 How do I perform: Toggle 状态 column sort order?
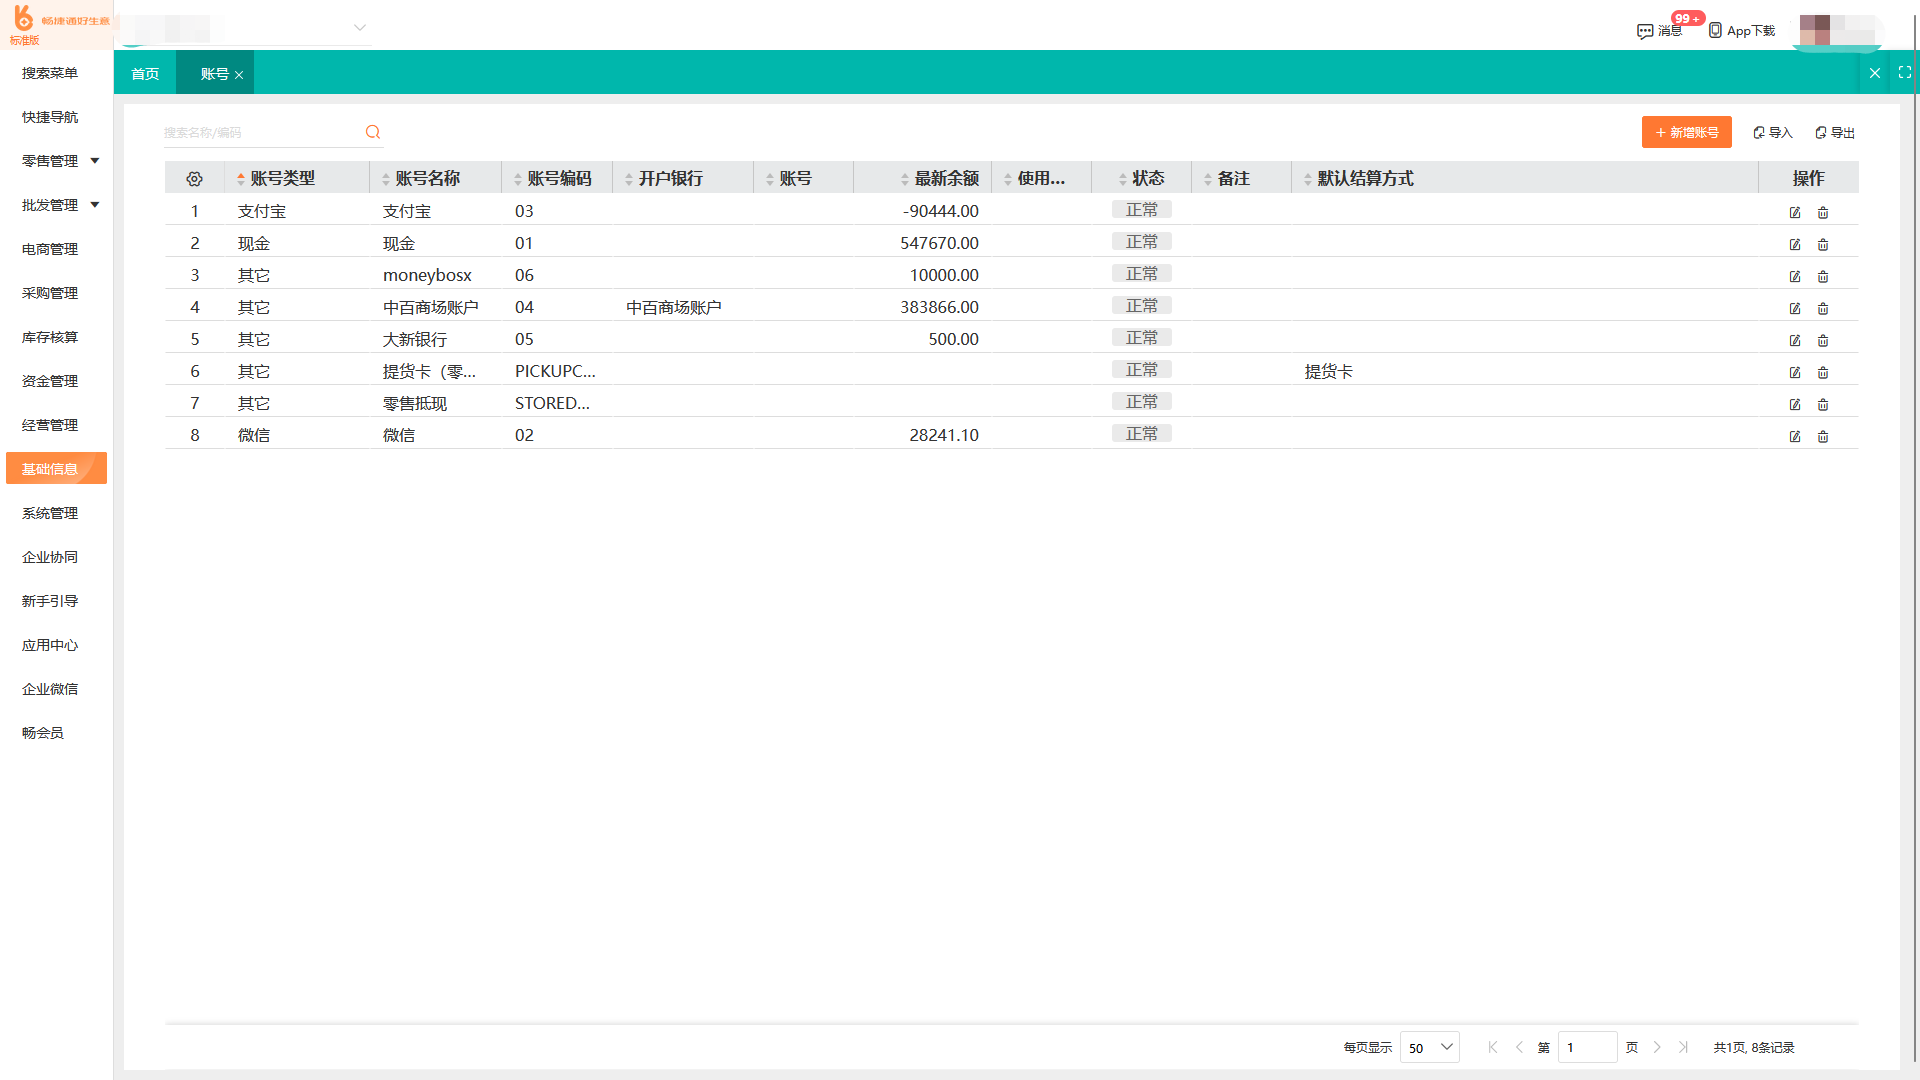coord(1142,179)
